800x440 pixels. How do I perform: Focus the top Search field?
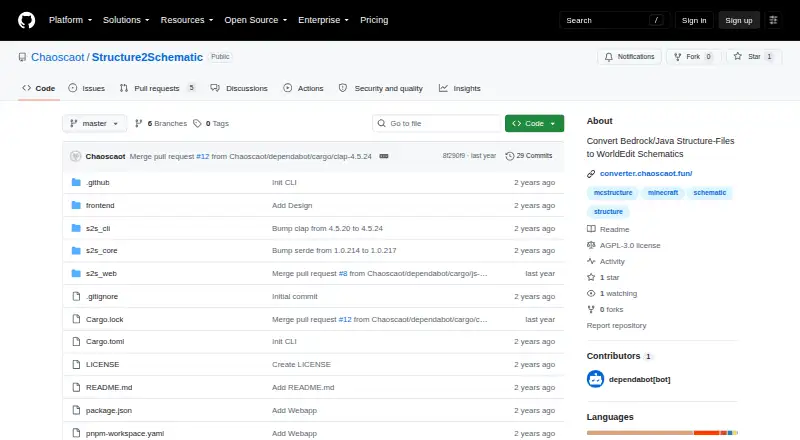(614, 20)
